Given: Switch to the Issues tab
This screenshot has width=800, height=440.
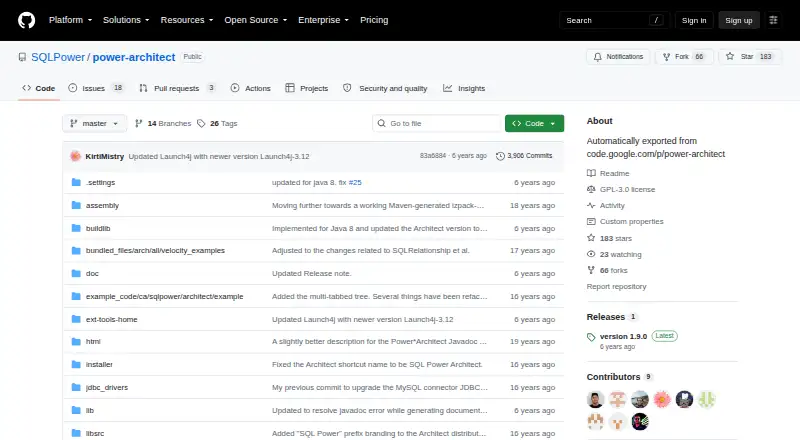Looking at the screenshot, I should pyautogui.click(x=96, y=88).
